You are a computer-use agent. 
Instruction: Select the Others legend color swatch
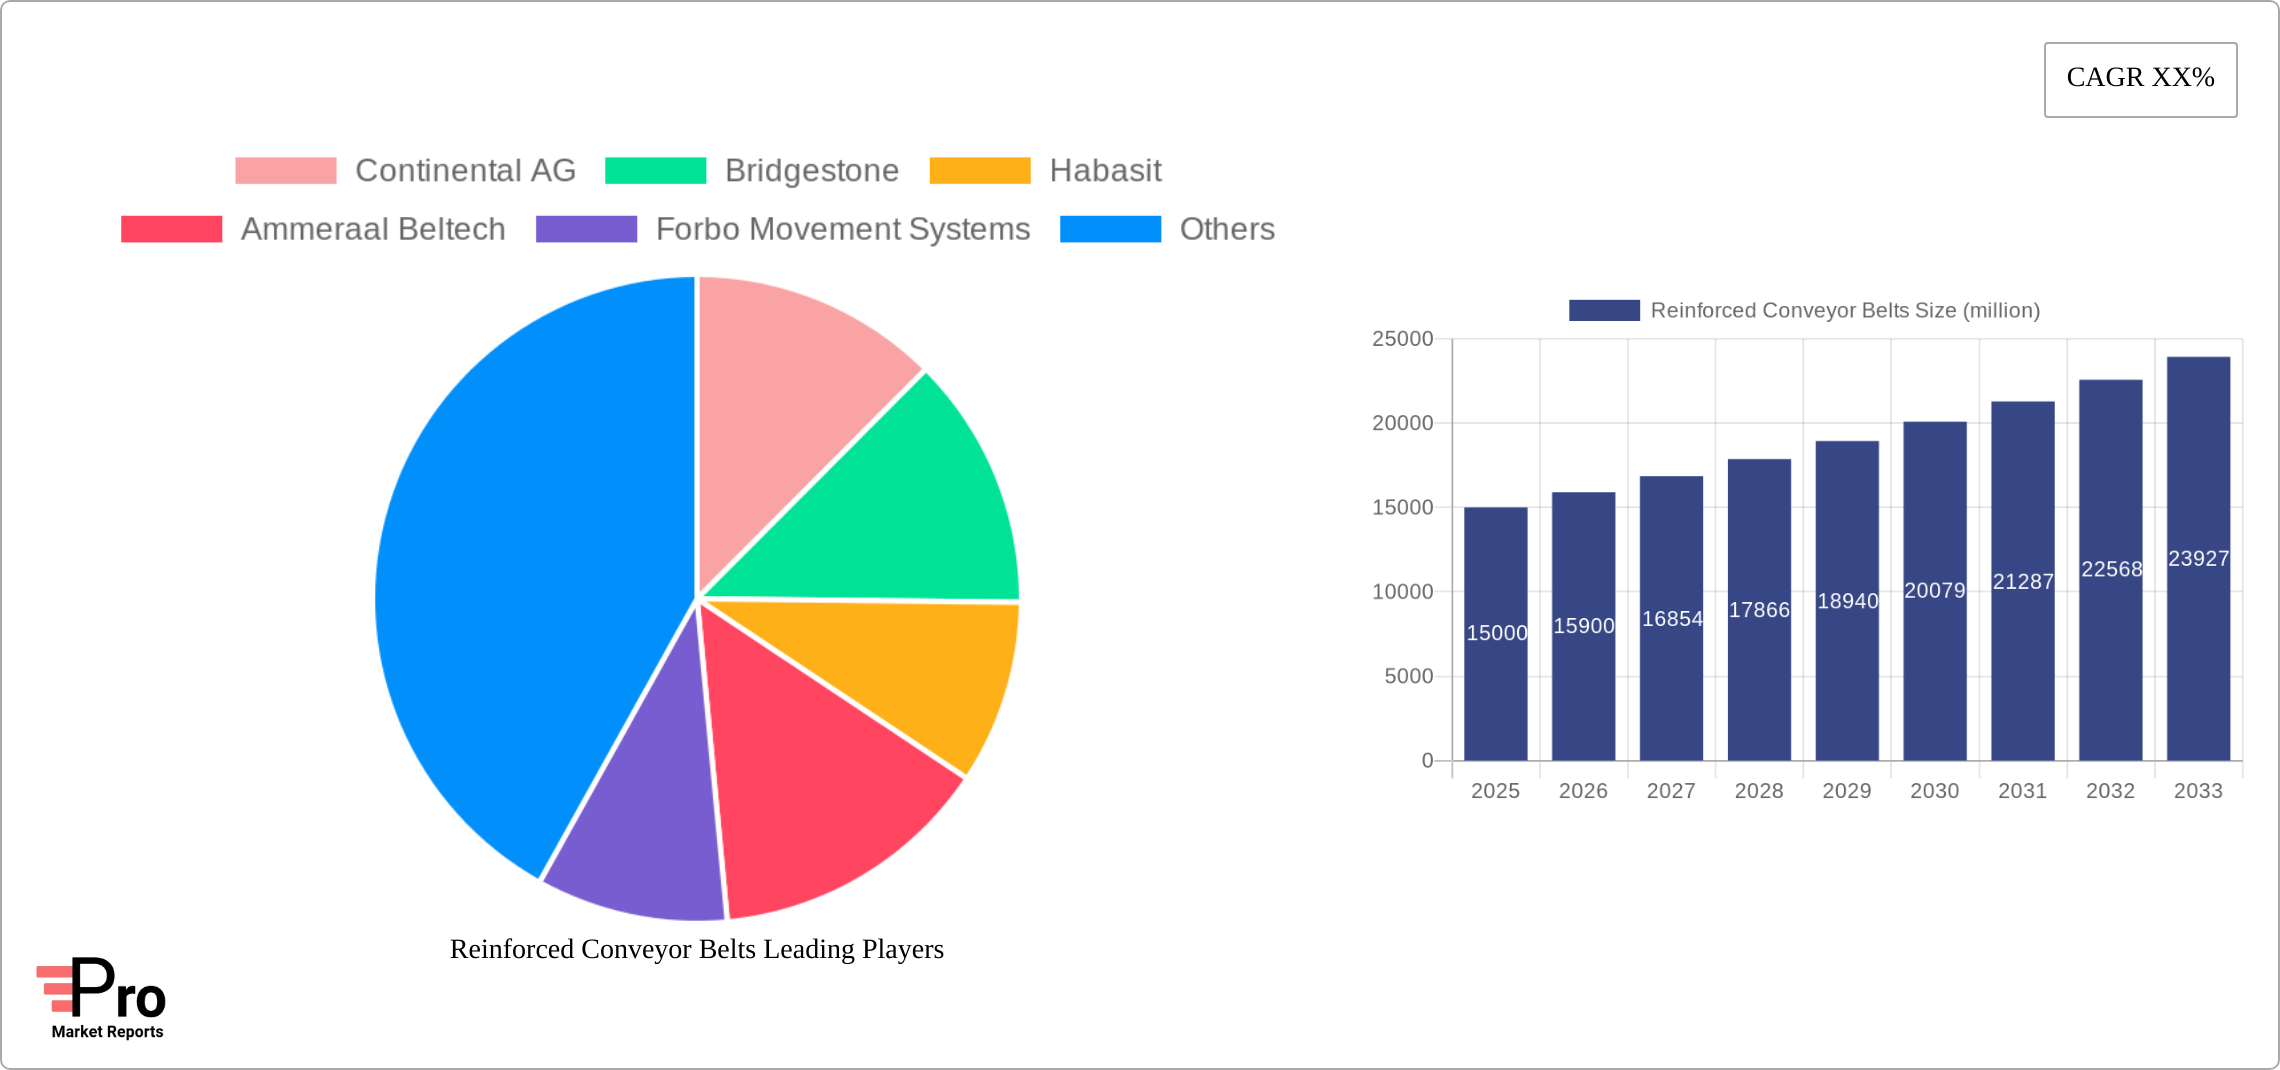click(1109, 228)
